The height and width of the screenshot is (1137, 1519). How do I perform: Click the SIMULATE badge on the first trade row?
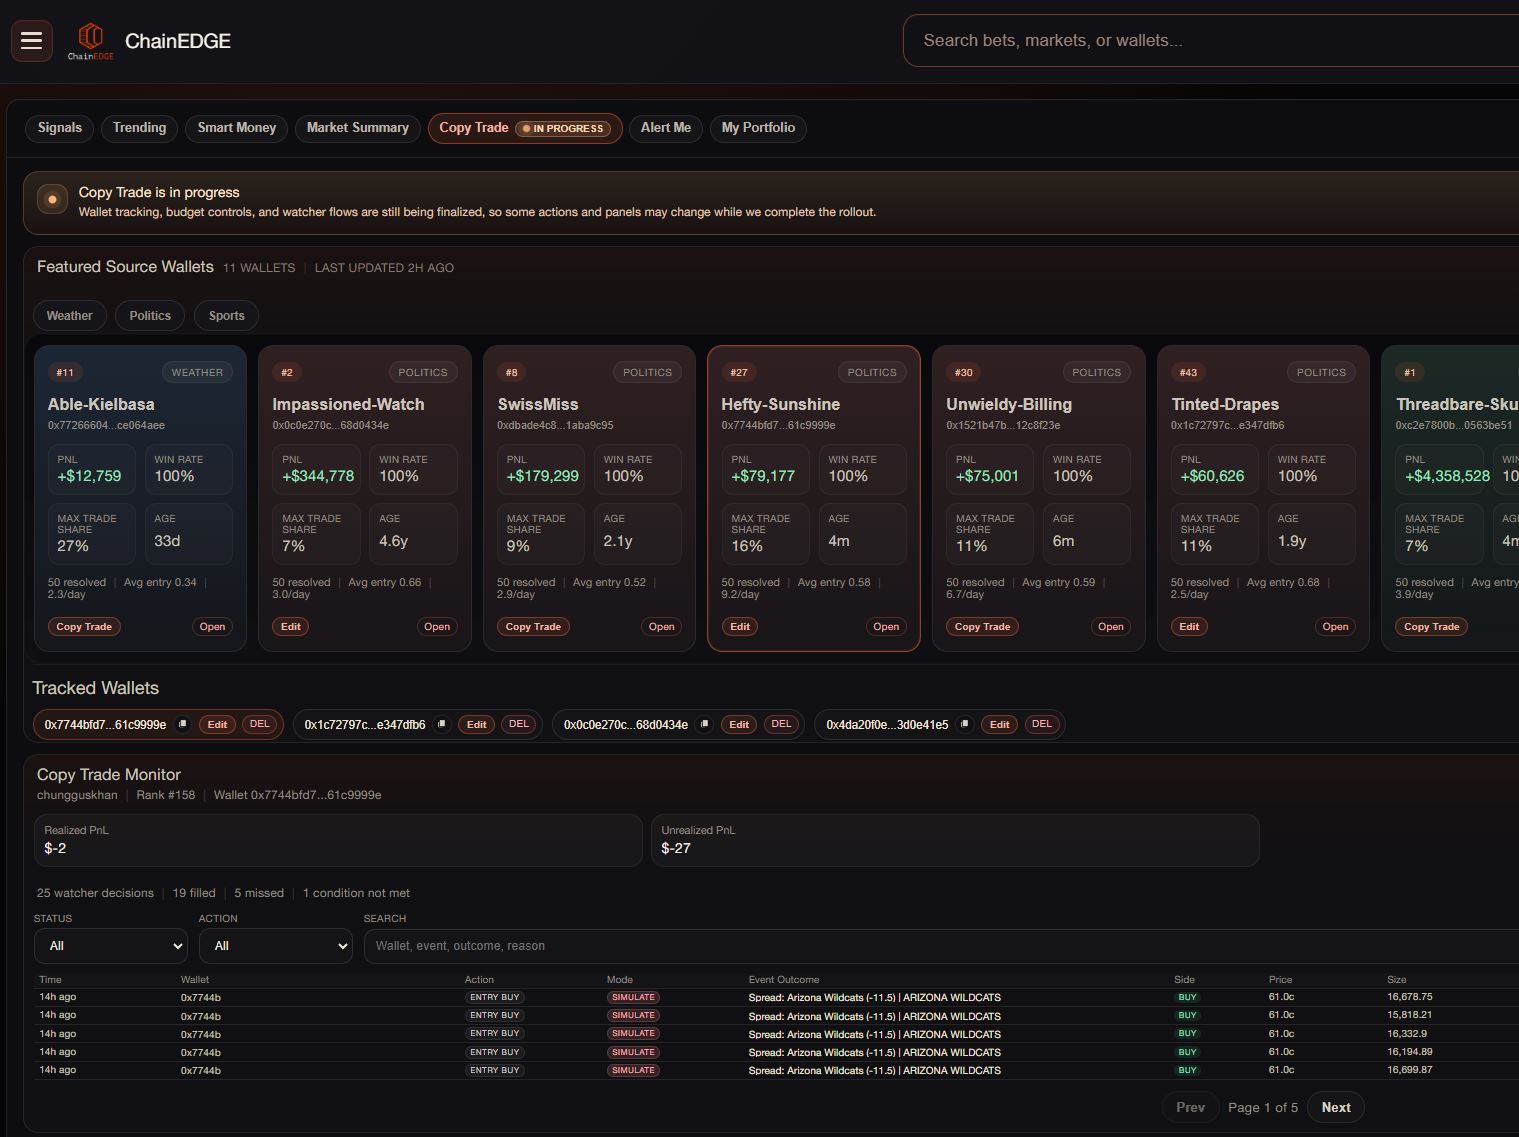click(x=633, y=997)
